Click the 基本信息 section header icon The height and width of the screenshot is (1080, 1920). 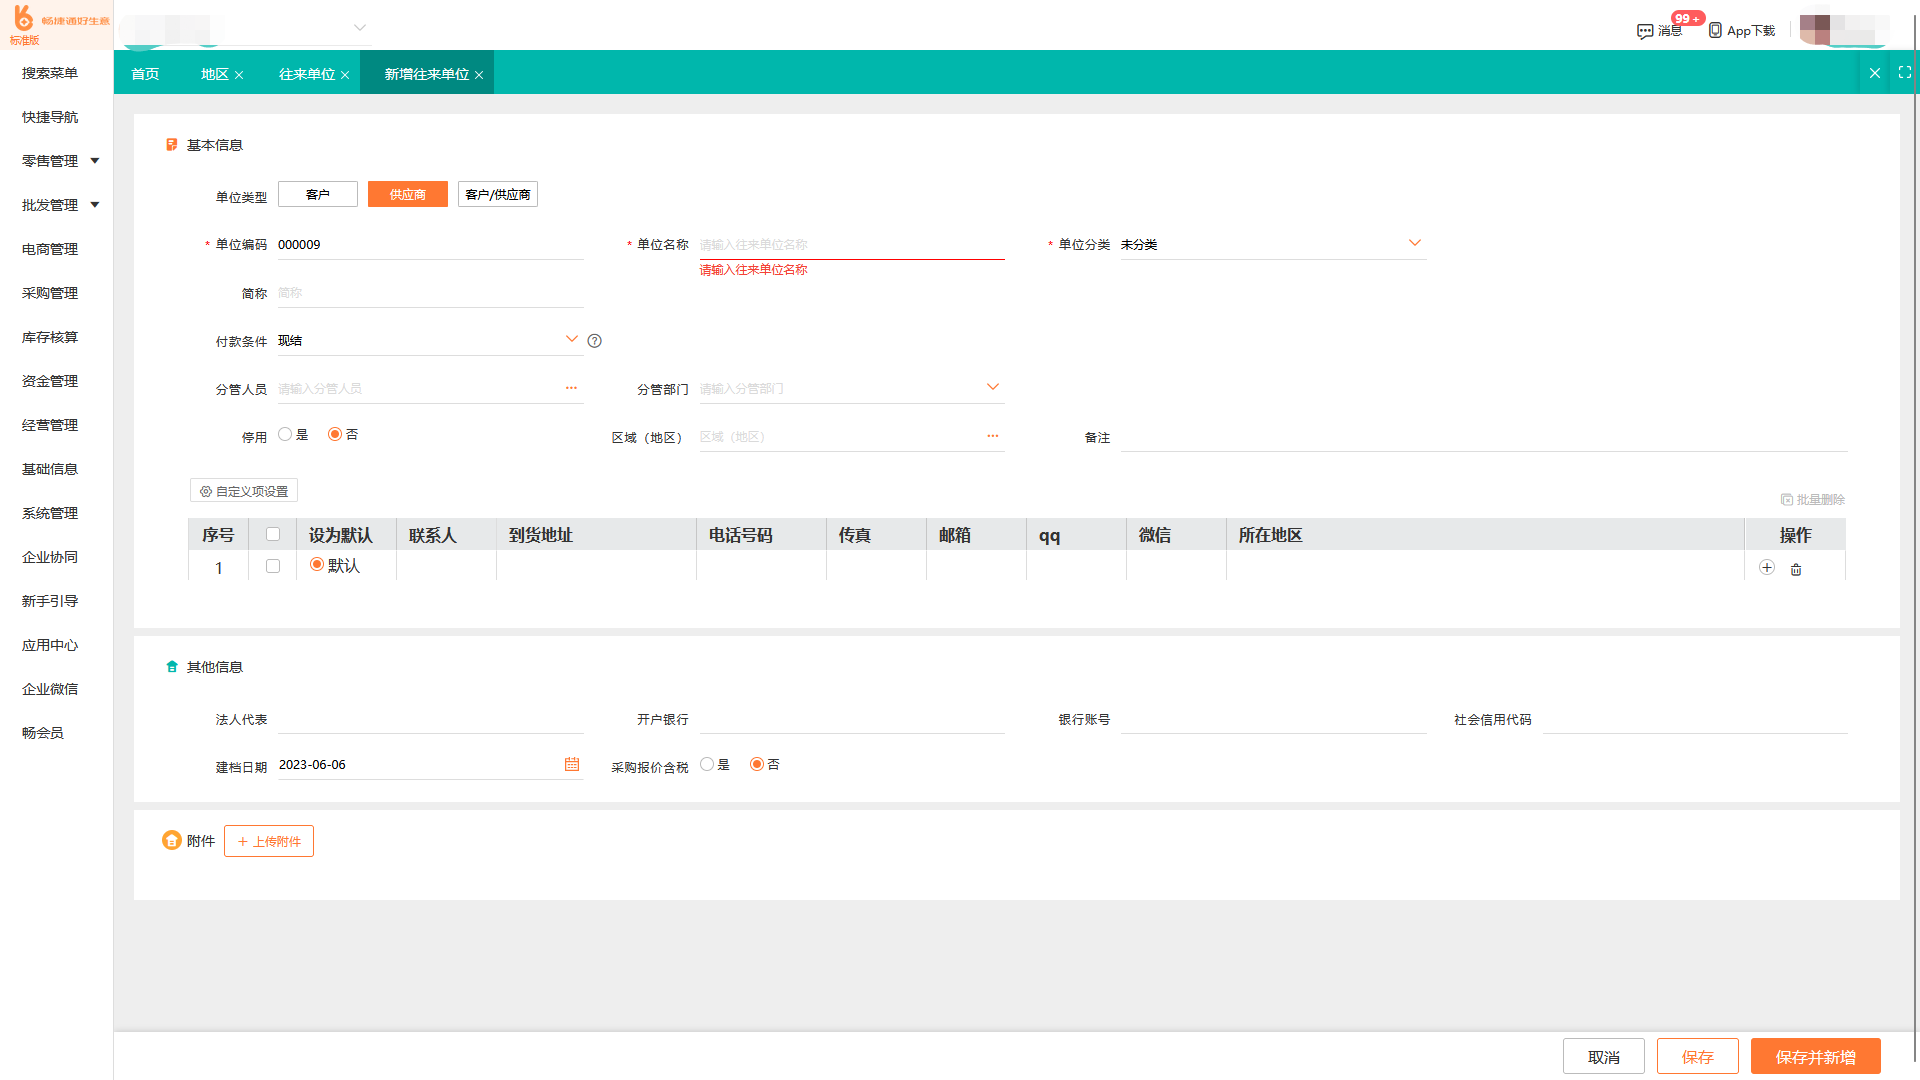(169, 144)
